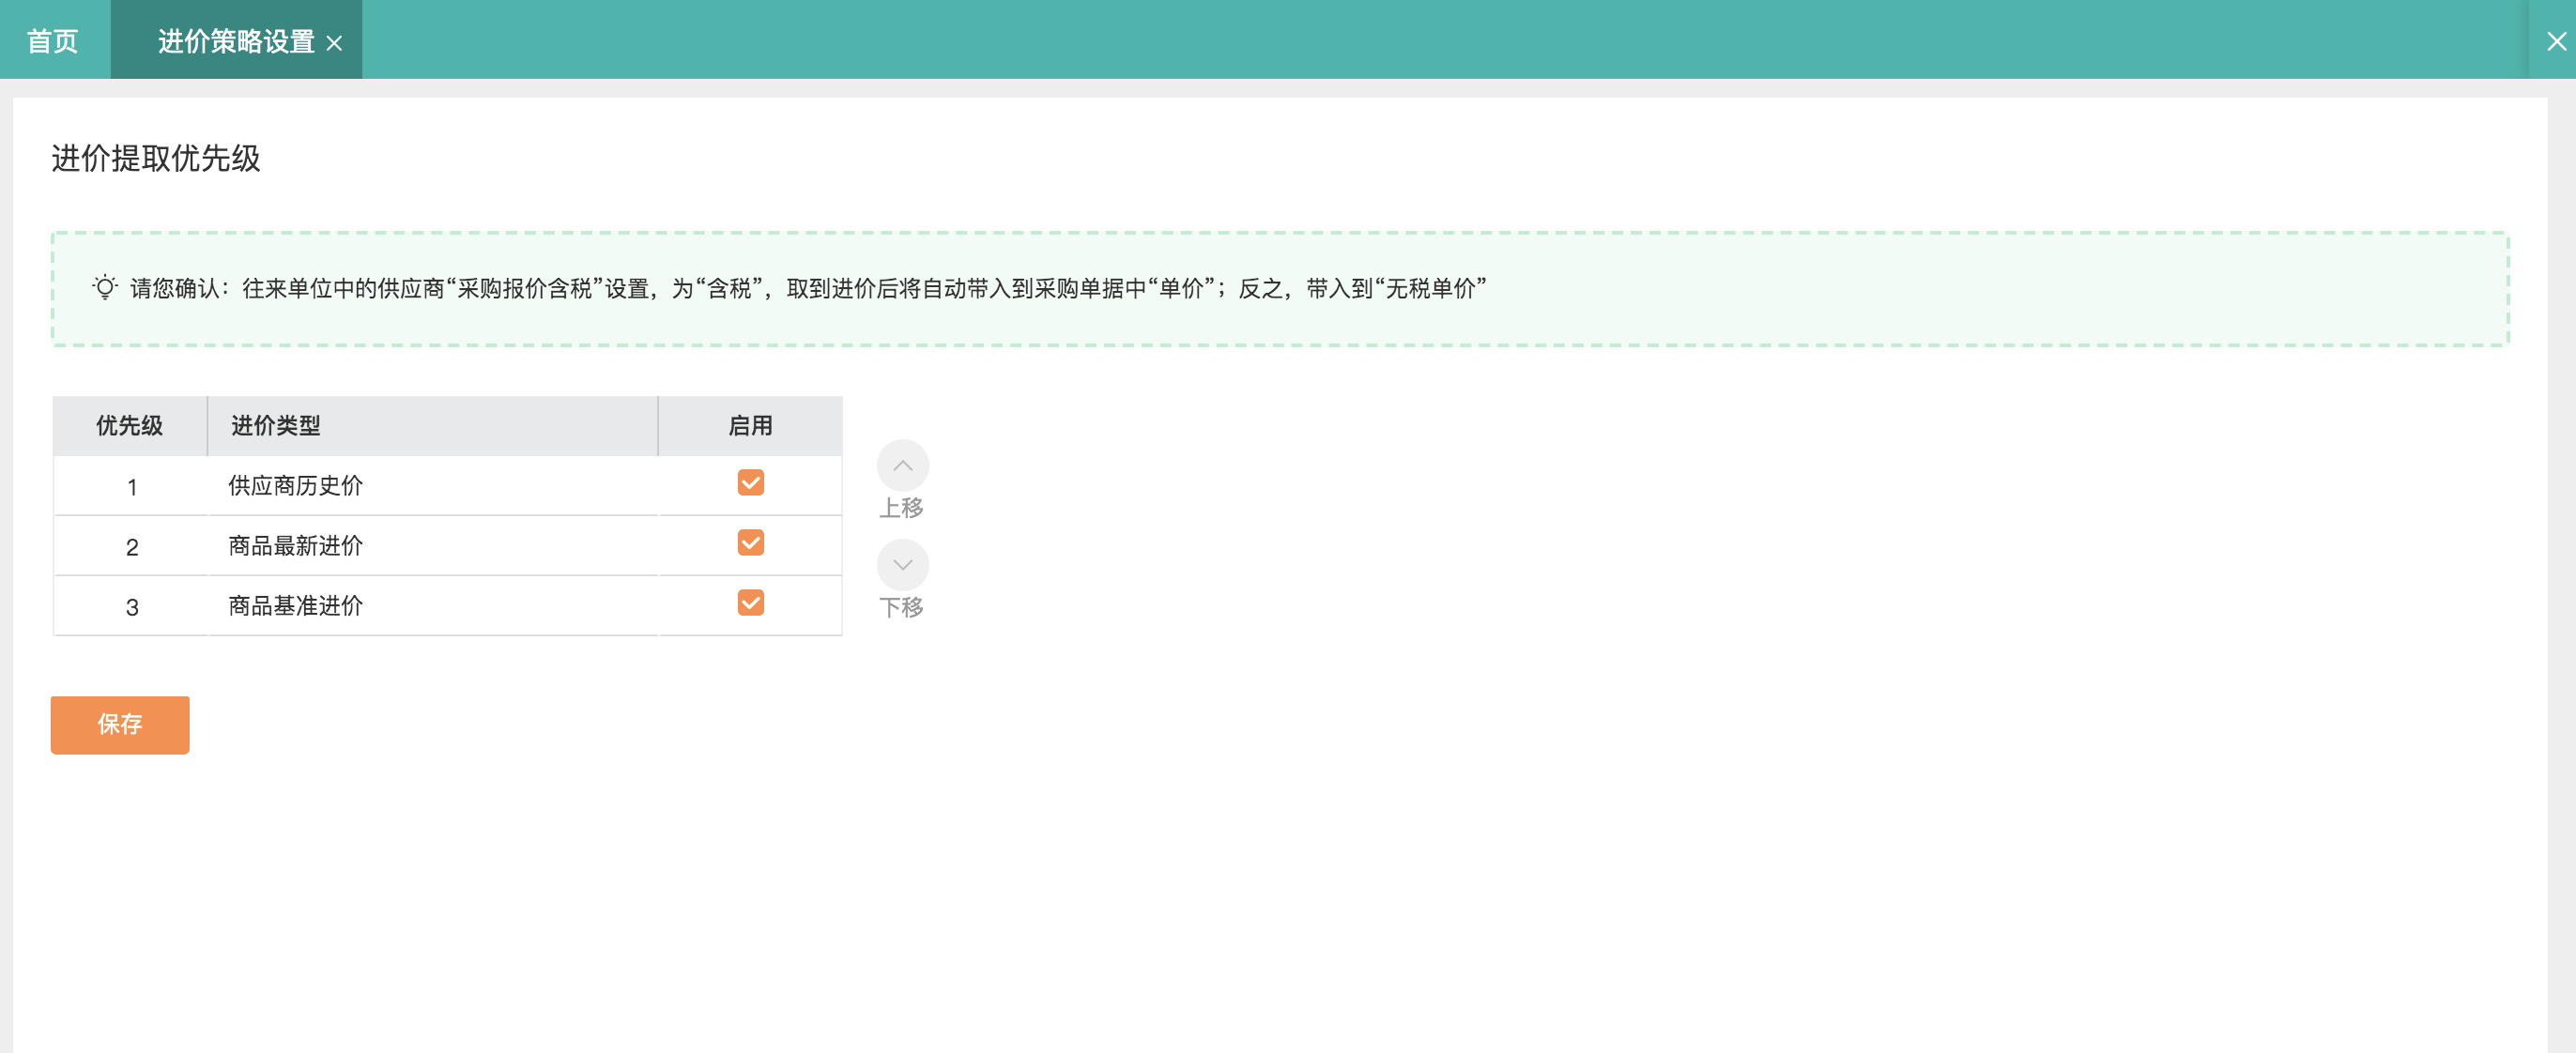Viewport: 2576px width, 1053px height.
Task: Toggle checkbox for 商品最新进价 priority 2
Action: pyautogui.click(x=751, y=543)
